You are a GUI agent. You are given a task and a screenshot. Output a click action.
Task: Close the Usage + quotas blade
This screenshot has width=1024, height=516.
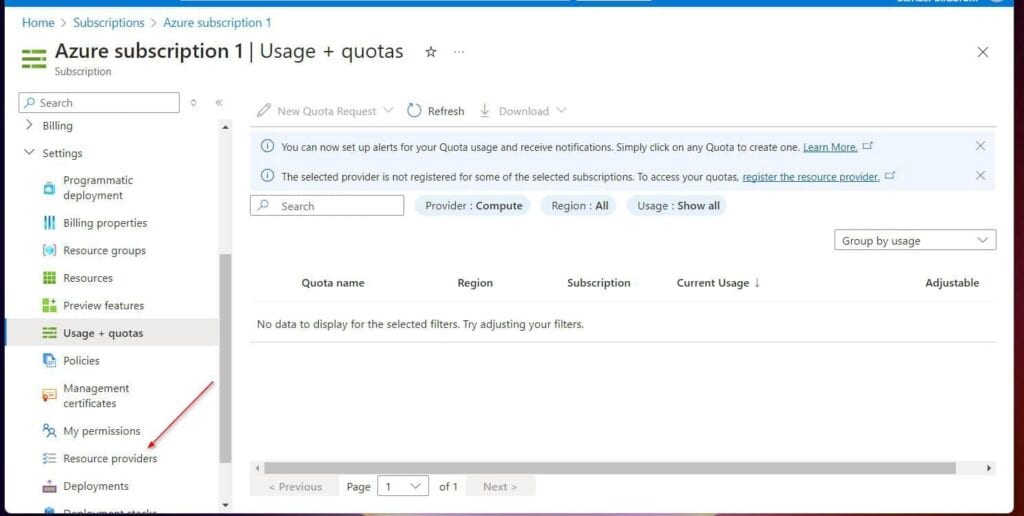[x=982, y=52]
